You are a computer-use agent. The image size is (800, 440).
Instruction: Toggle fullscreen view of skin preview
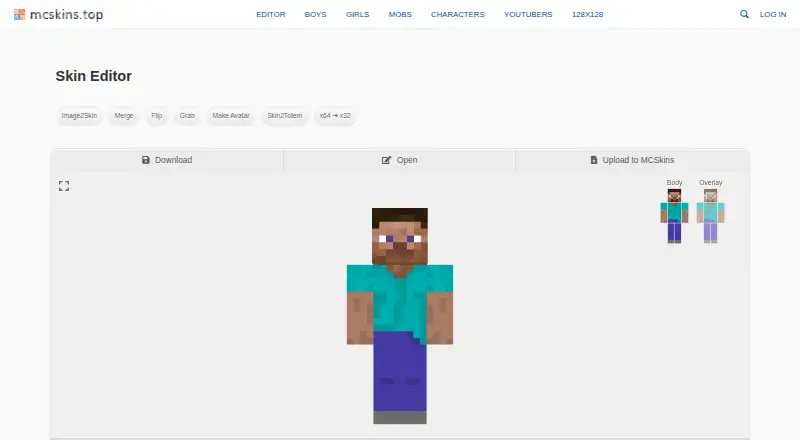coord(64,186)
